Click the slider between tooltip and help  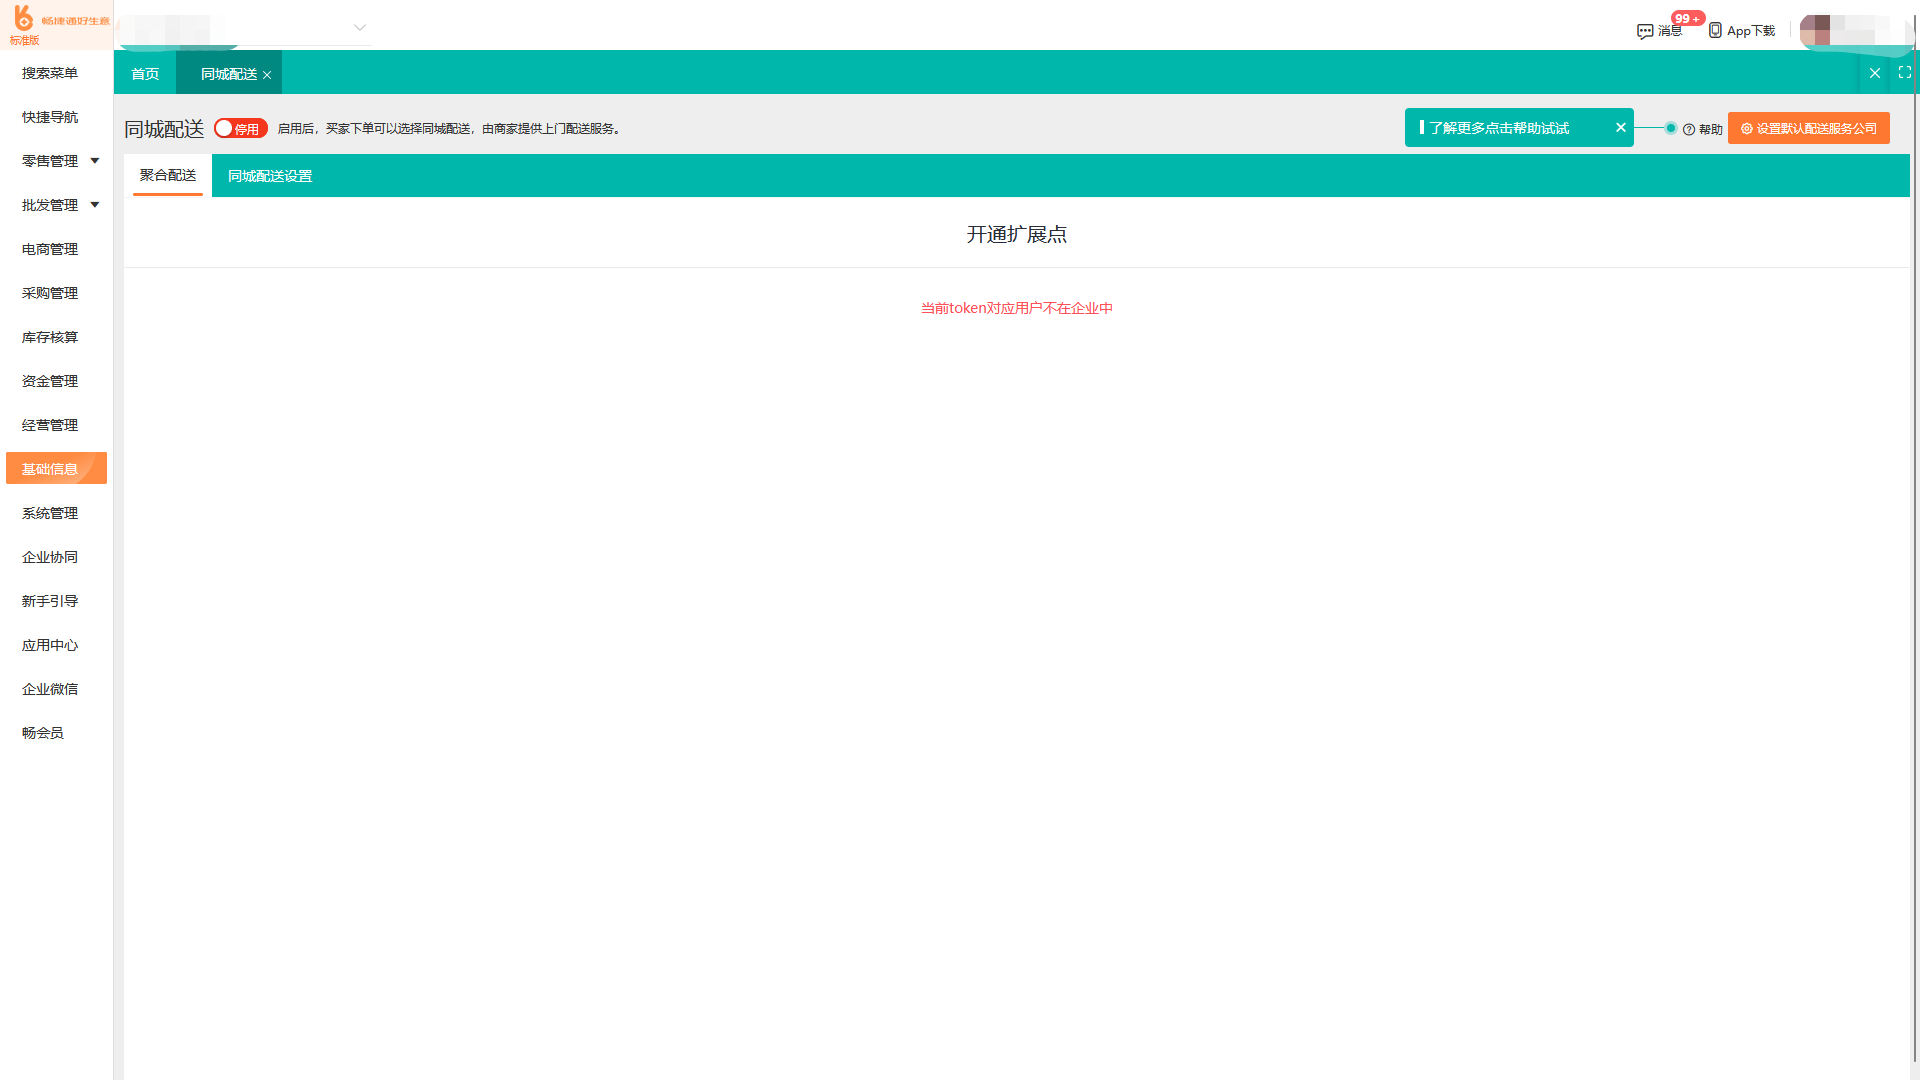1664,128
